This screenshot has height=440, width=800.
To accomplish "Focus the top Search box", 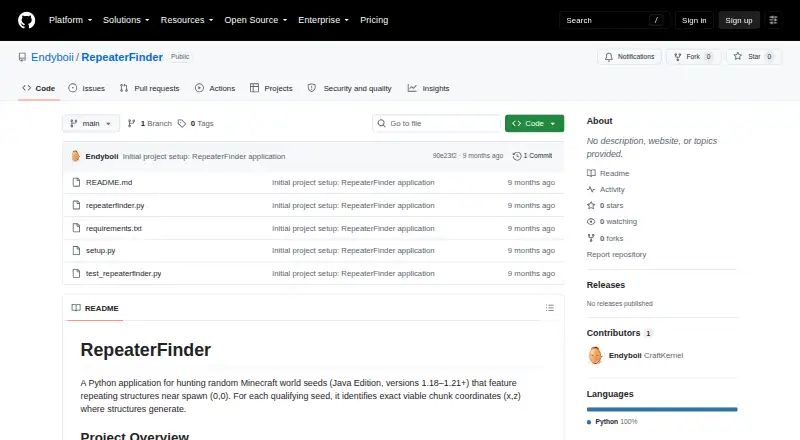I will 614,20.
